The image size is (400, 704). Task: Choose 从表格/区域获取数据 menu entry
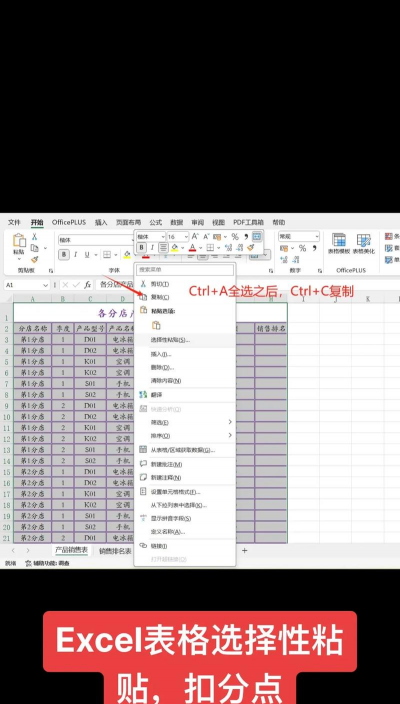pyautogui.click(x=185, y=450)
